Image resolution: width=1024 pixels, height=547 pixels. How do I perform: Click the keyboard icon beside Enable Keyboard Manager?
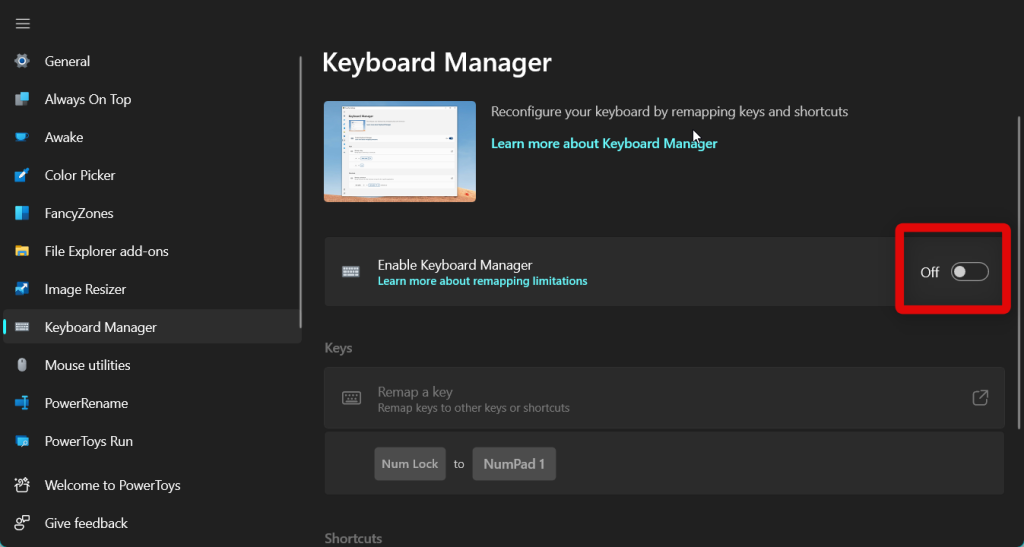tap(351, 272)
